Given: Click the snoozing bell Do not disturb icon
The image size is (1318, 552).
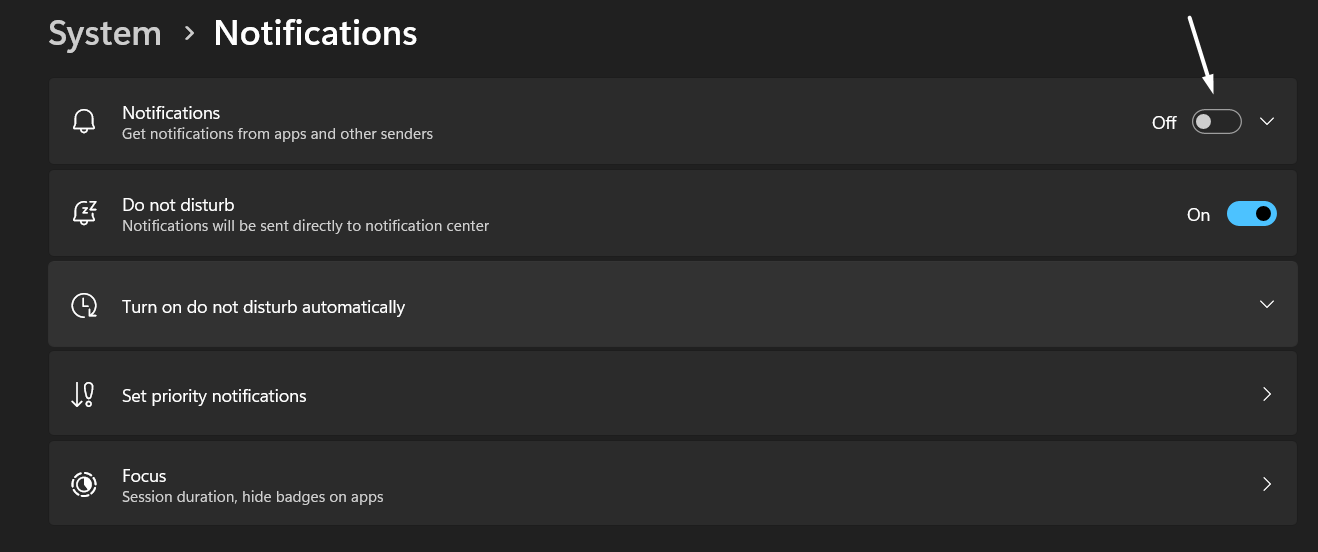Looking at the screenshot, I should point(84,214).
